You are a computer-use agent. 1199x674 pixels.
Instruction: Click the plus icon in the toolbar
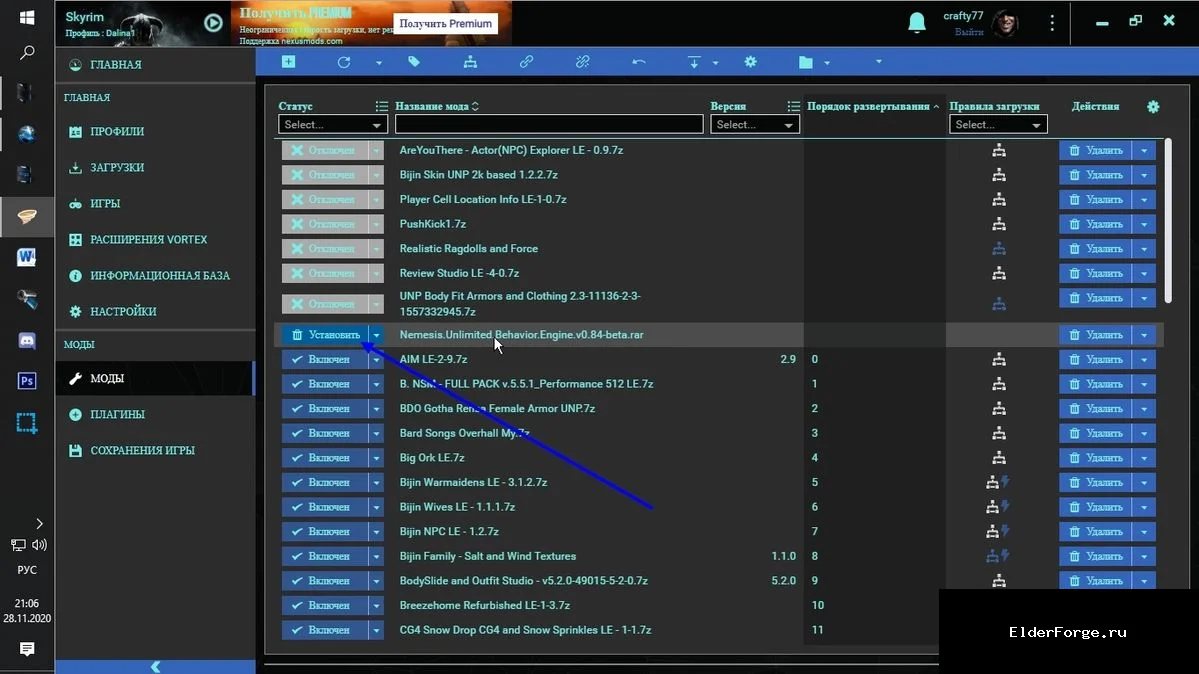pos(288,62)
